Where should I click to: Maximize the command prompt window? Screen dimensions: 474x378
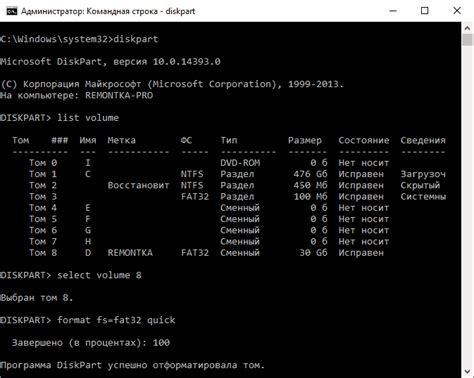[x=425, y=11]
